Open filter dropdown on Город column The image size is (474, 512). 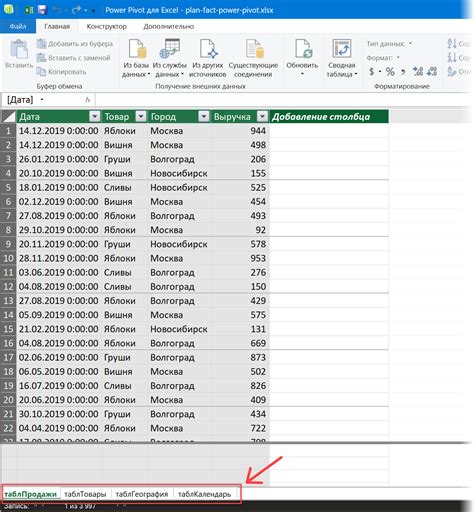(x=204, y=116)
